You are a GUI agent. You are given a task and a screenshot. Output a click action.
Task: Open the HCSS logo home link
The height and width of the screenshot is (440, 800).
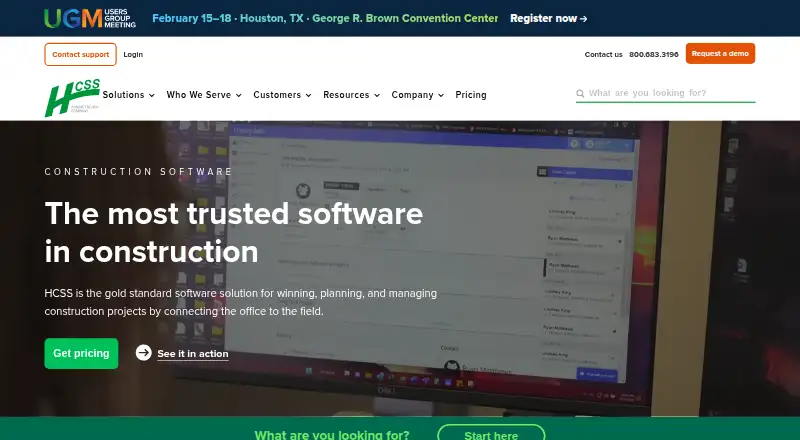point(72,97)
